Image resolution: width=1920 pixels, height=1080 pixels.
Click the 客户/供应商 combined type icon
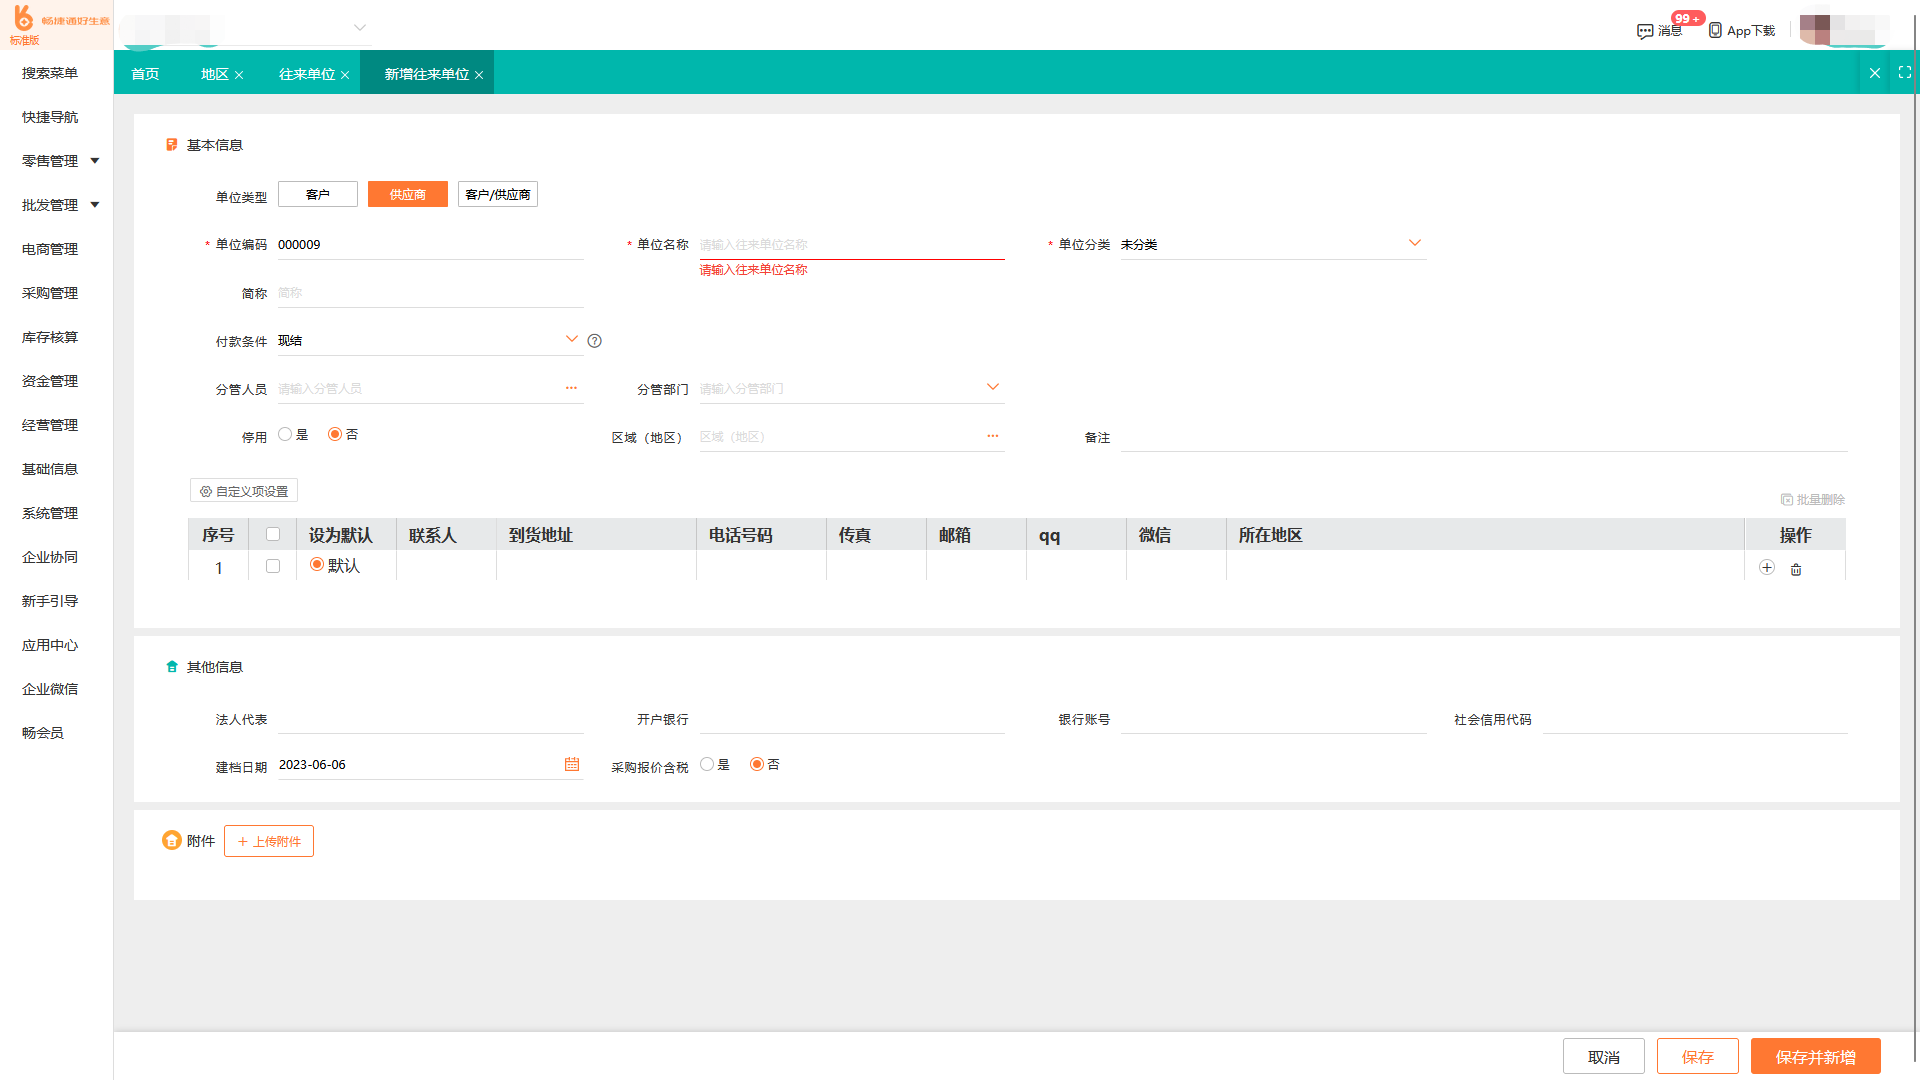click(x=498, y=195)
